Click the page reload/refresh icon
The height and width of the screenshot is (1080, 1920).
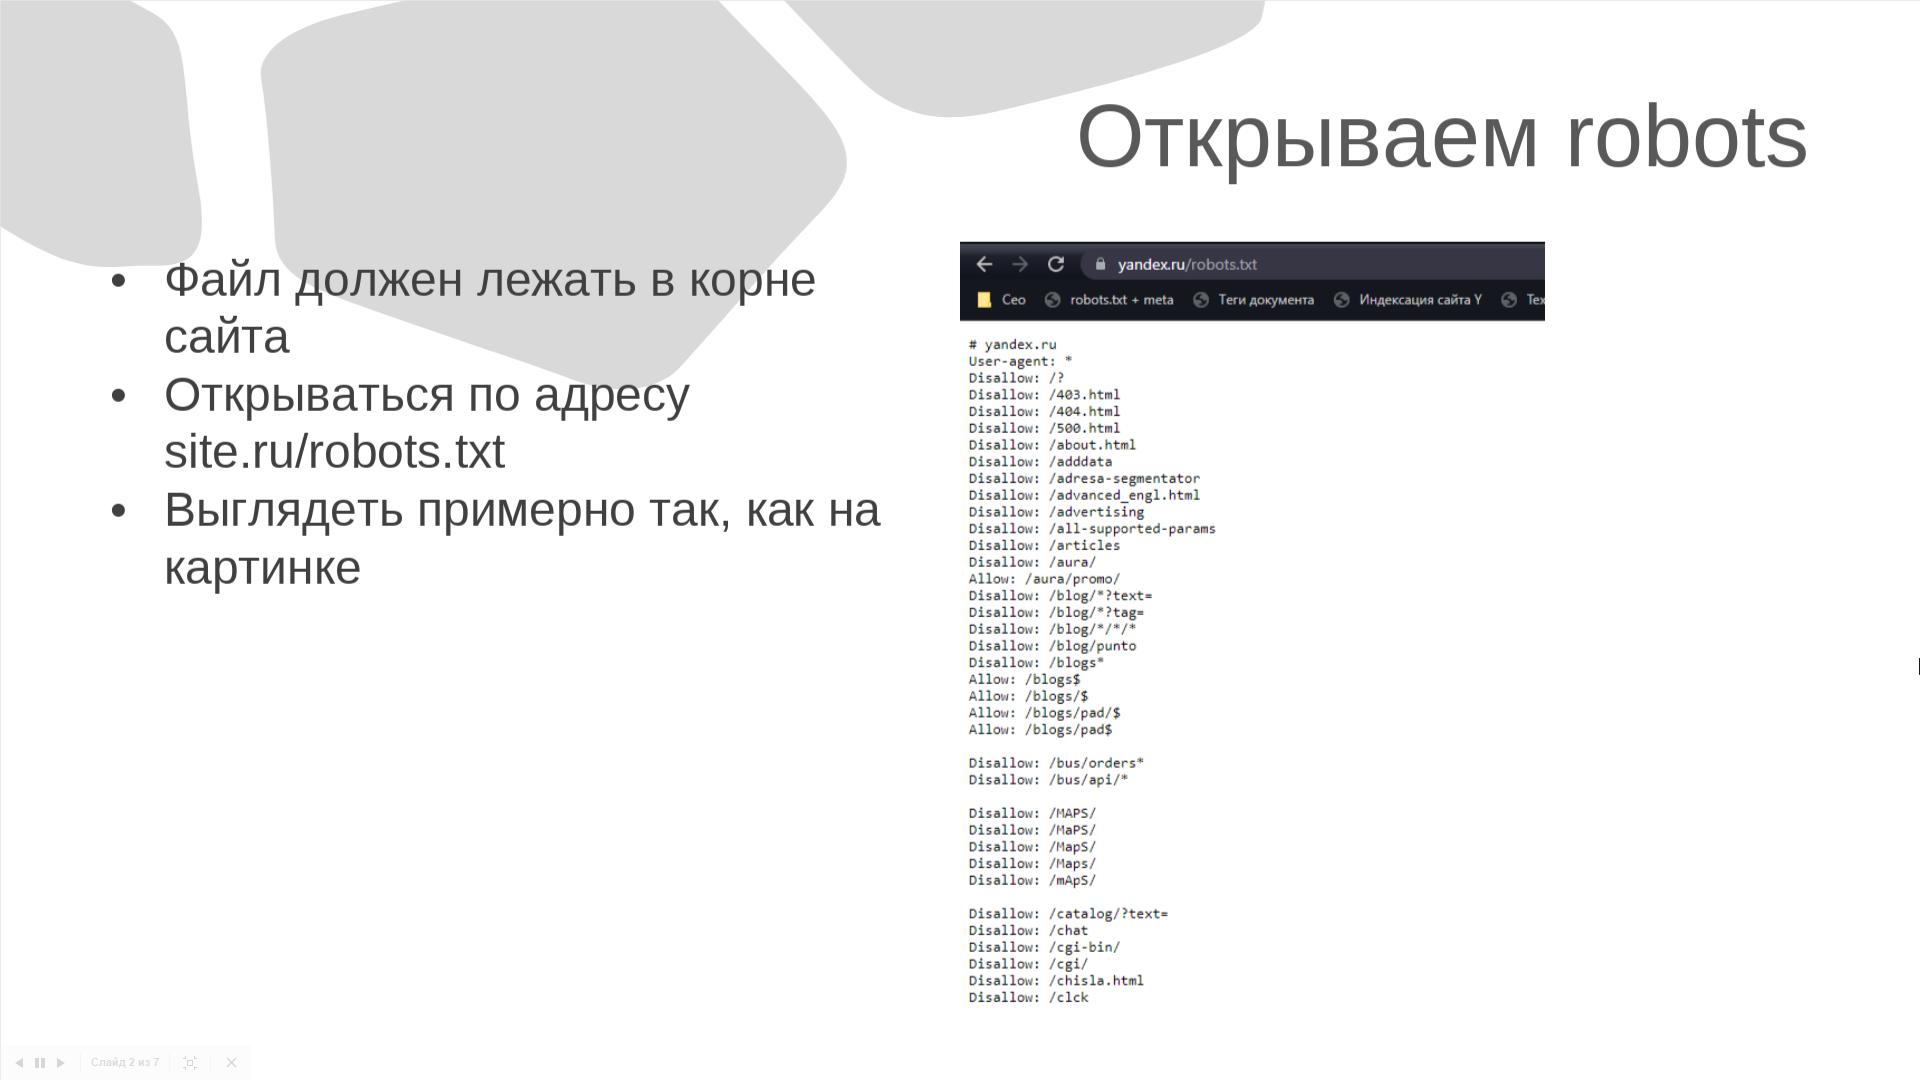1055,264
